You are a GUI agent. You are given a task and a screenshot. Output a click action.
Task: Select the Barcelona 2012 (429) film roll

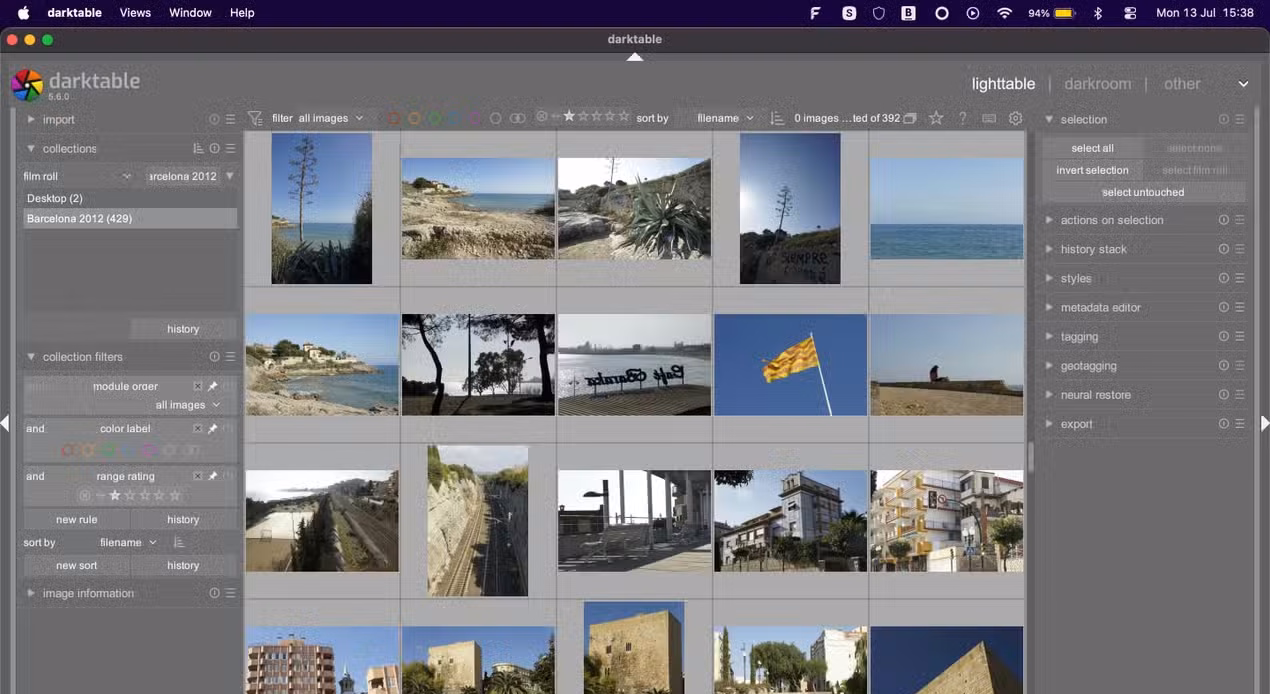(130, 218)
